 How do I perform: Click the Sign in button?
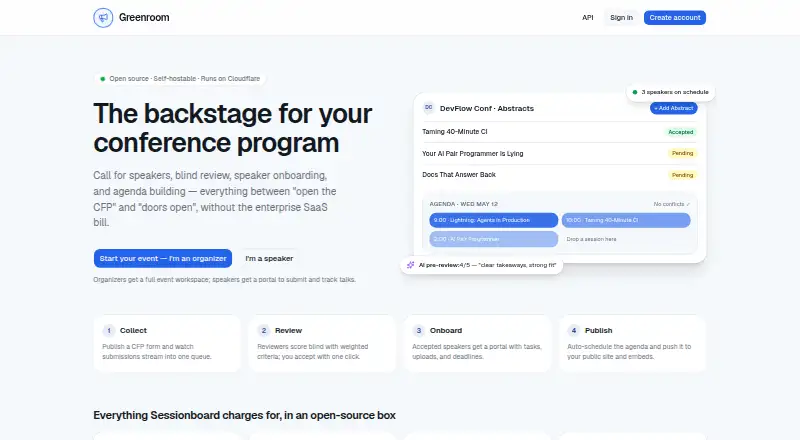[x=621, y=17]
